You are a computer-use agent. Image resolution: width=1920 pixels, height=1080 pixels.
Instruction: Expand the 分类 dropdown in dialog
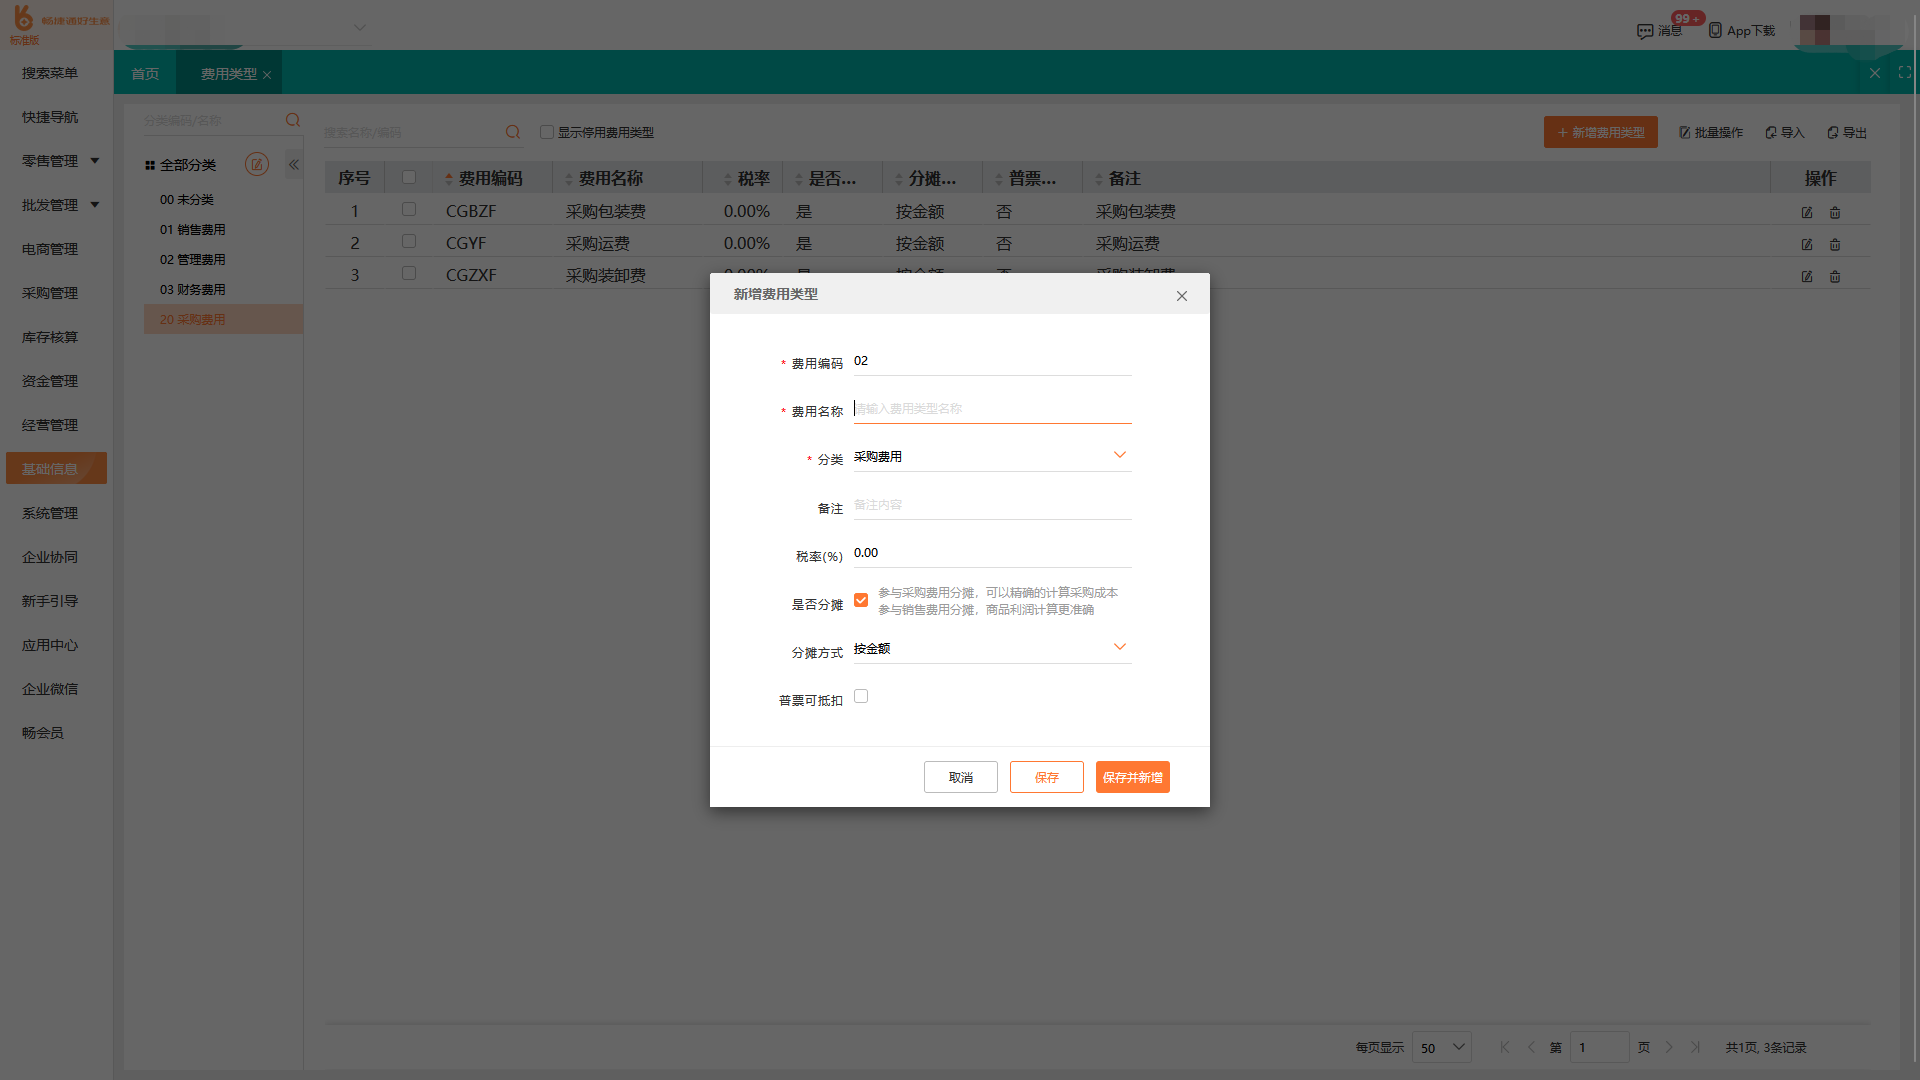[x=1120, y=456]
